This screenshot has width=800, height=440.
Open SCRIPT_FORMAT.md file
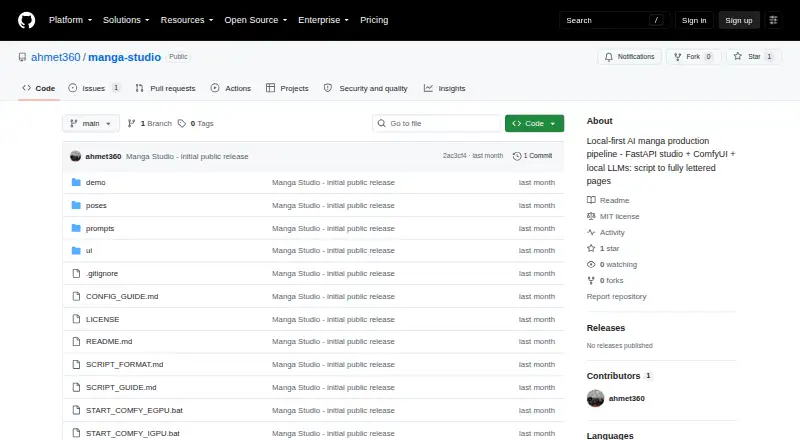[124, 364]
